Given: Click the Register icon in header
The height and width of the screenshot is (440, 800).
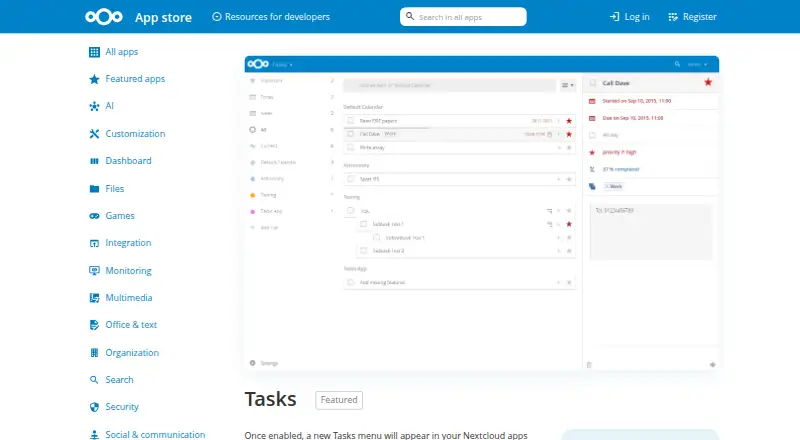Looking at the screenshot, I should [x=673, y=17].
